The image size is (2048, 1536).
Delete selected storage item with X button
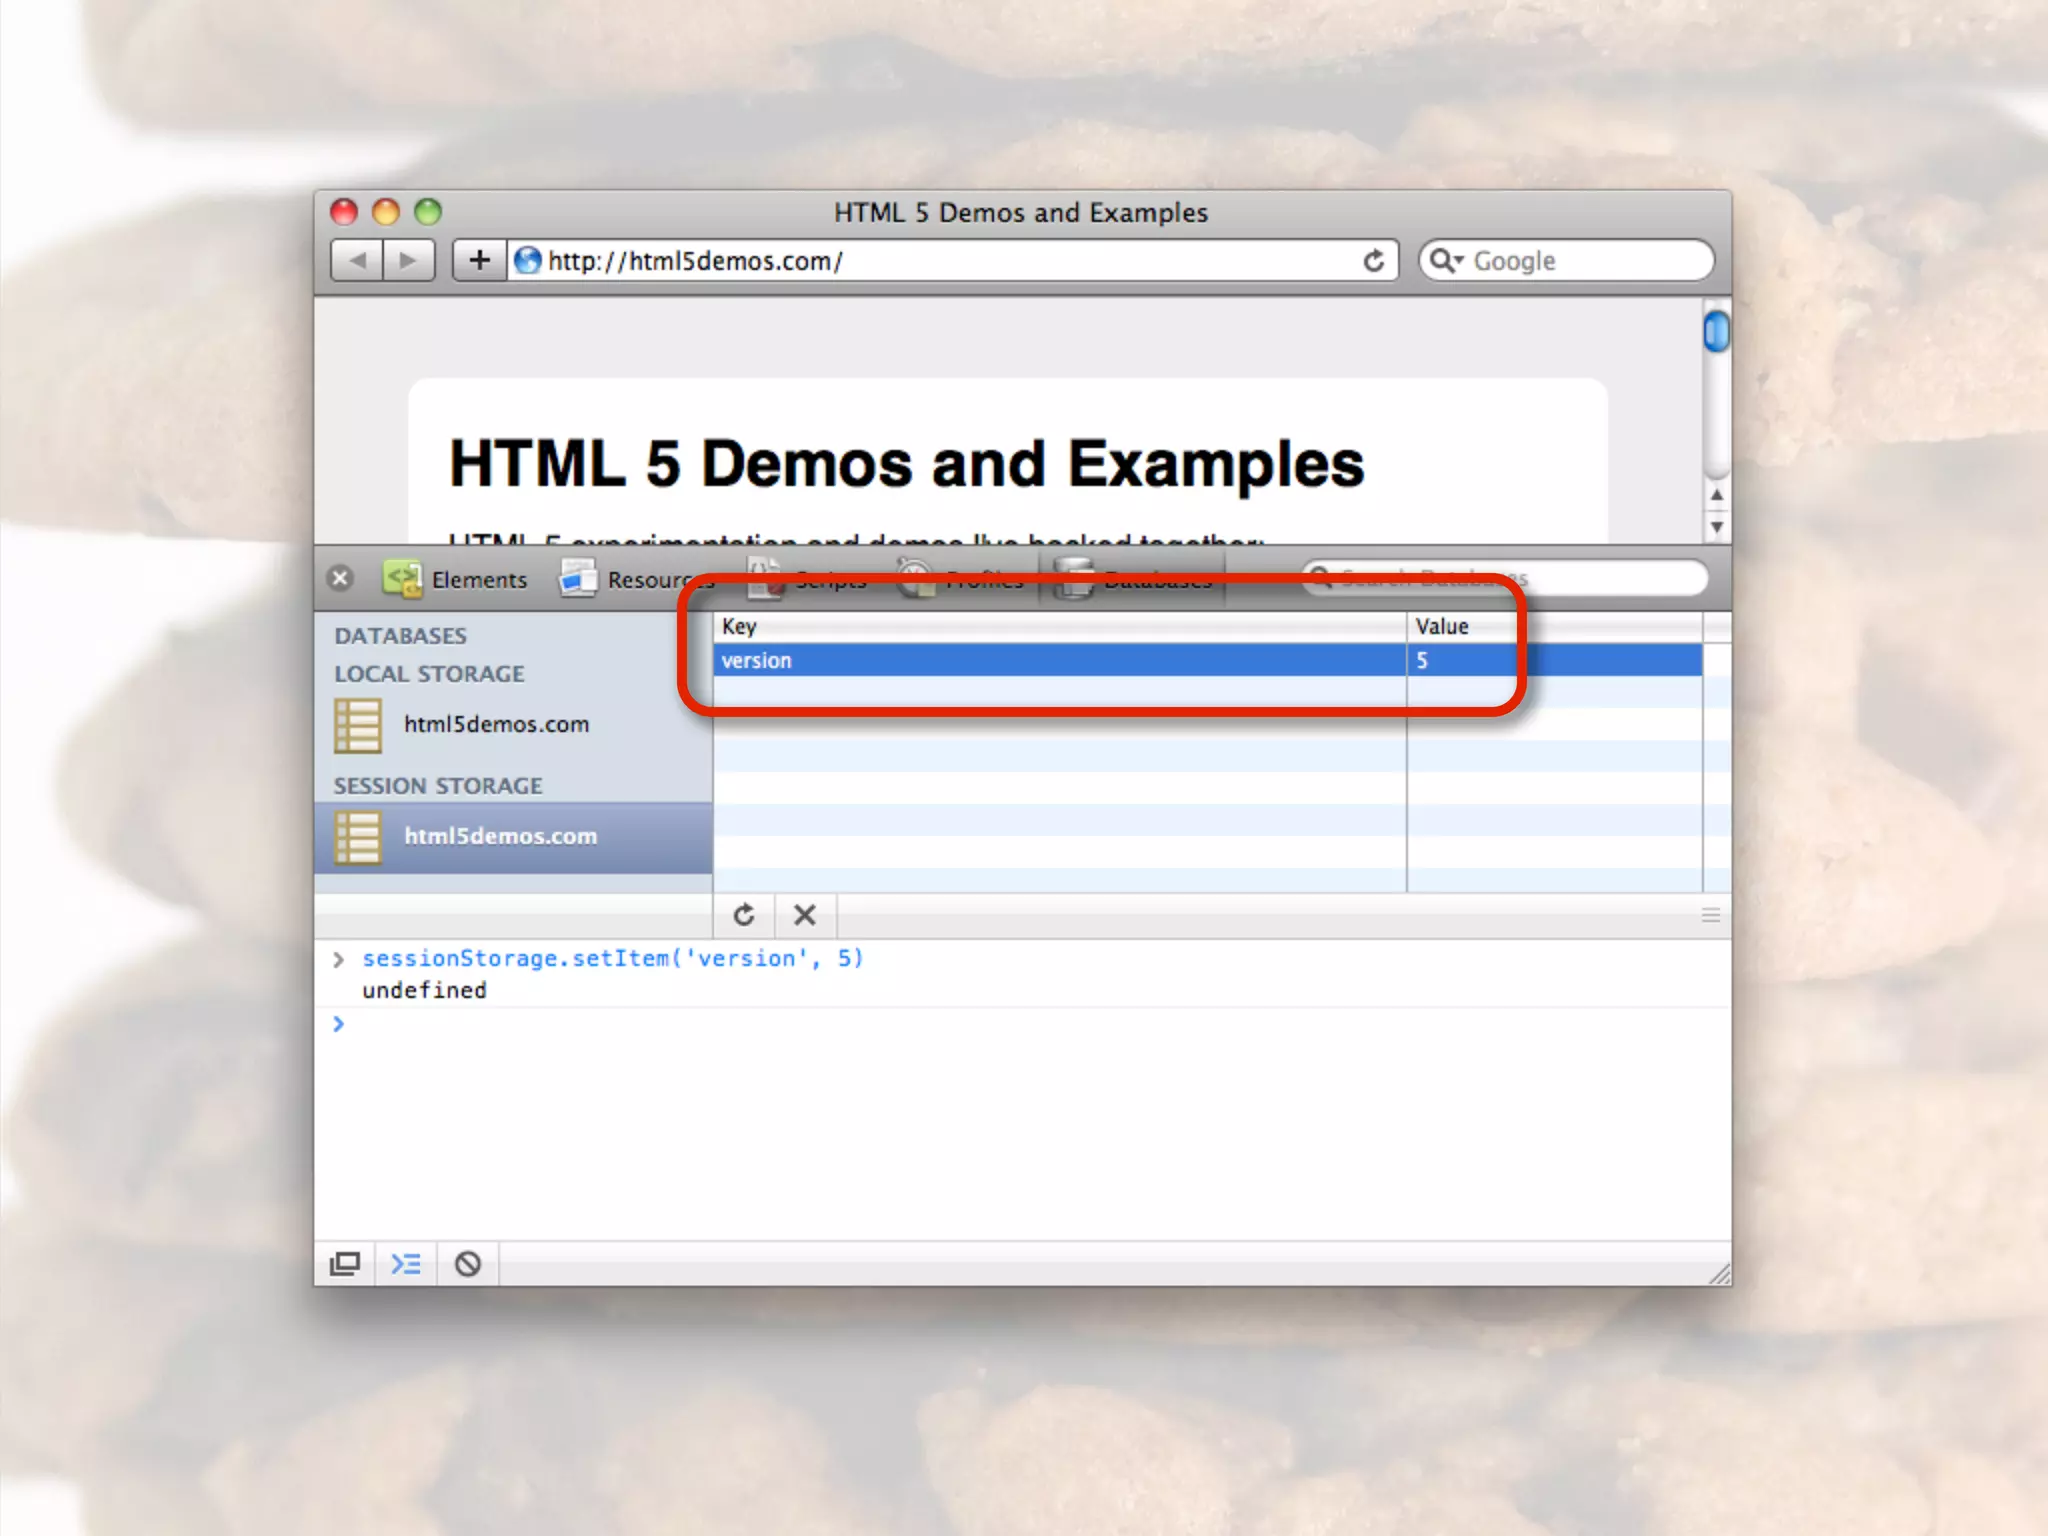(805, 915)
